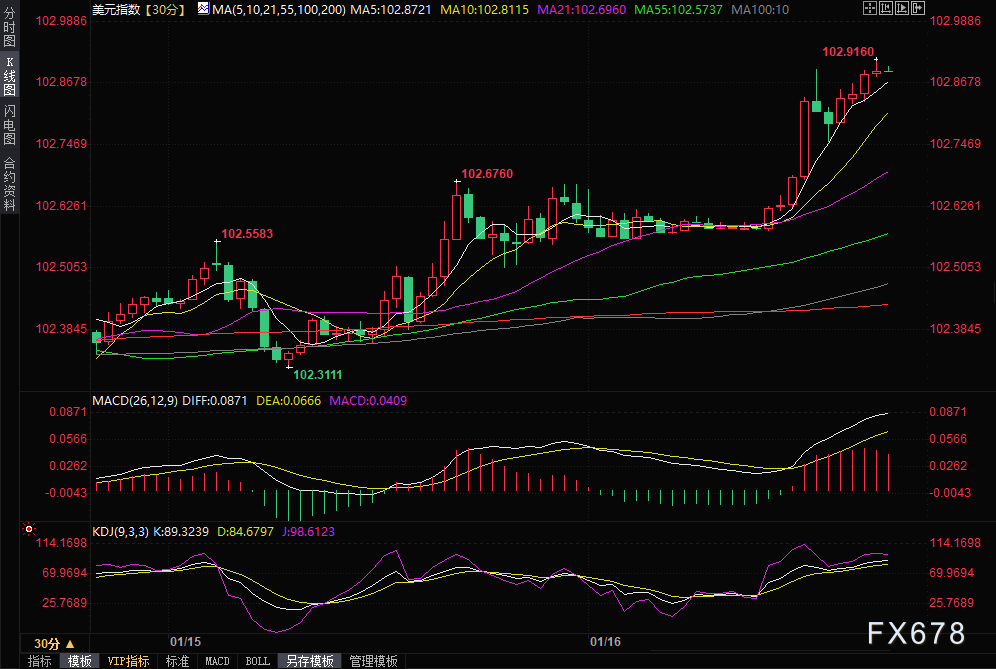Screen dimensions: 996x669
Task: Click the crosshair cursor icon
Action: (870, 8)
